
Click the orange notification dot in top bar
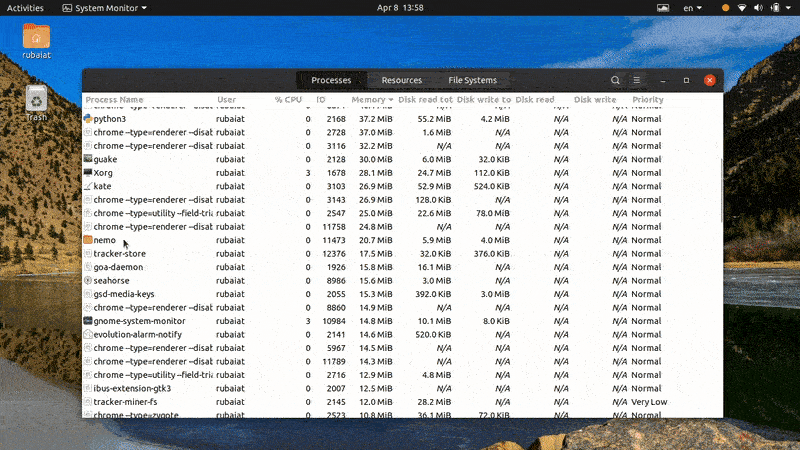point(726,8)
